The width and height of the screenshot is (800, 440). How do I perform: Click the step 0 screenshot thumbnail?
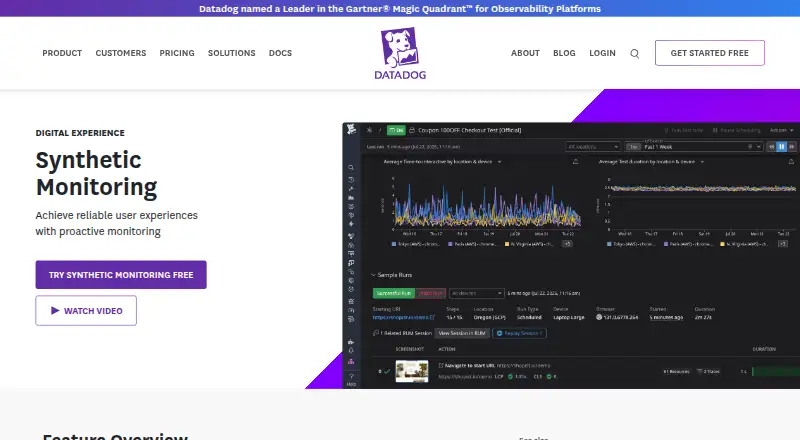[412, 371]
